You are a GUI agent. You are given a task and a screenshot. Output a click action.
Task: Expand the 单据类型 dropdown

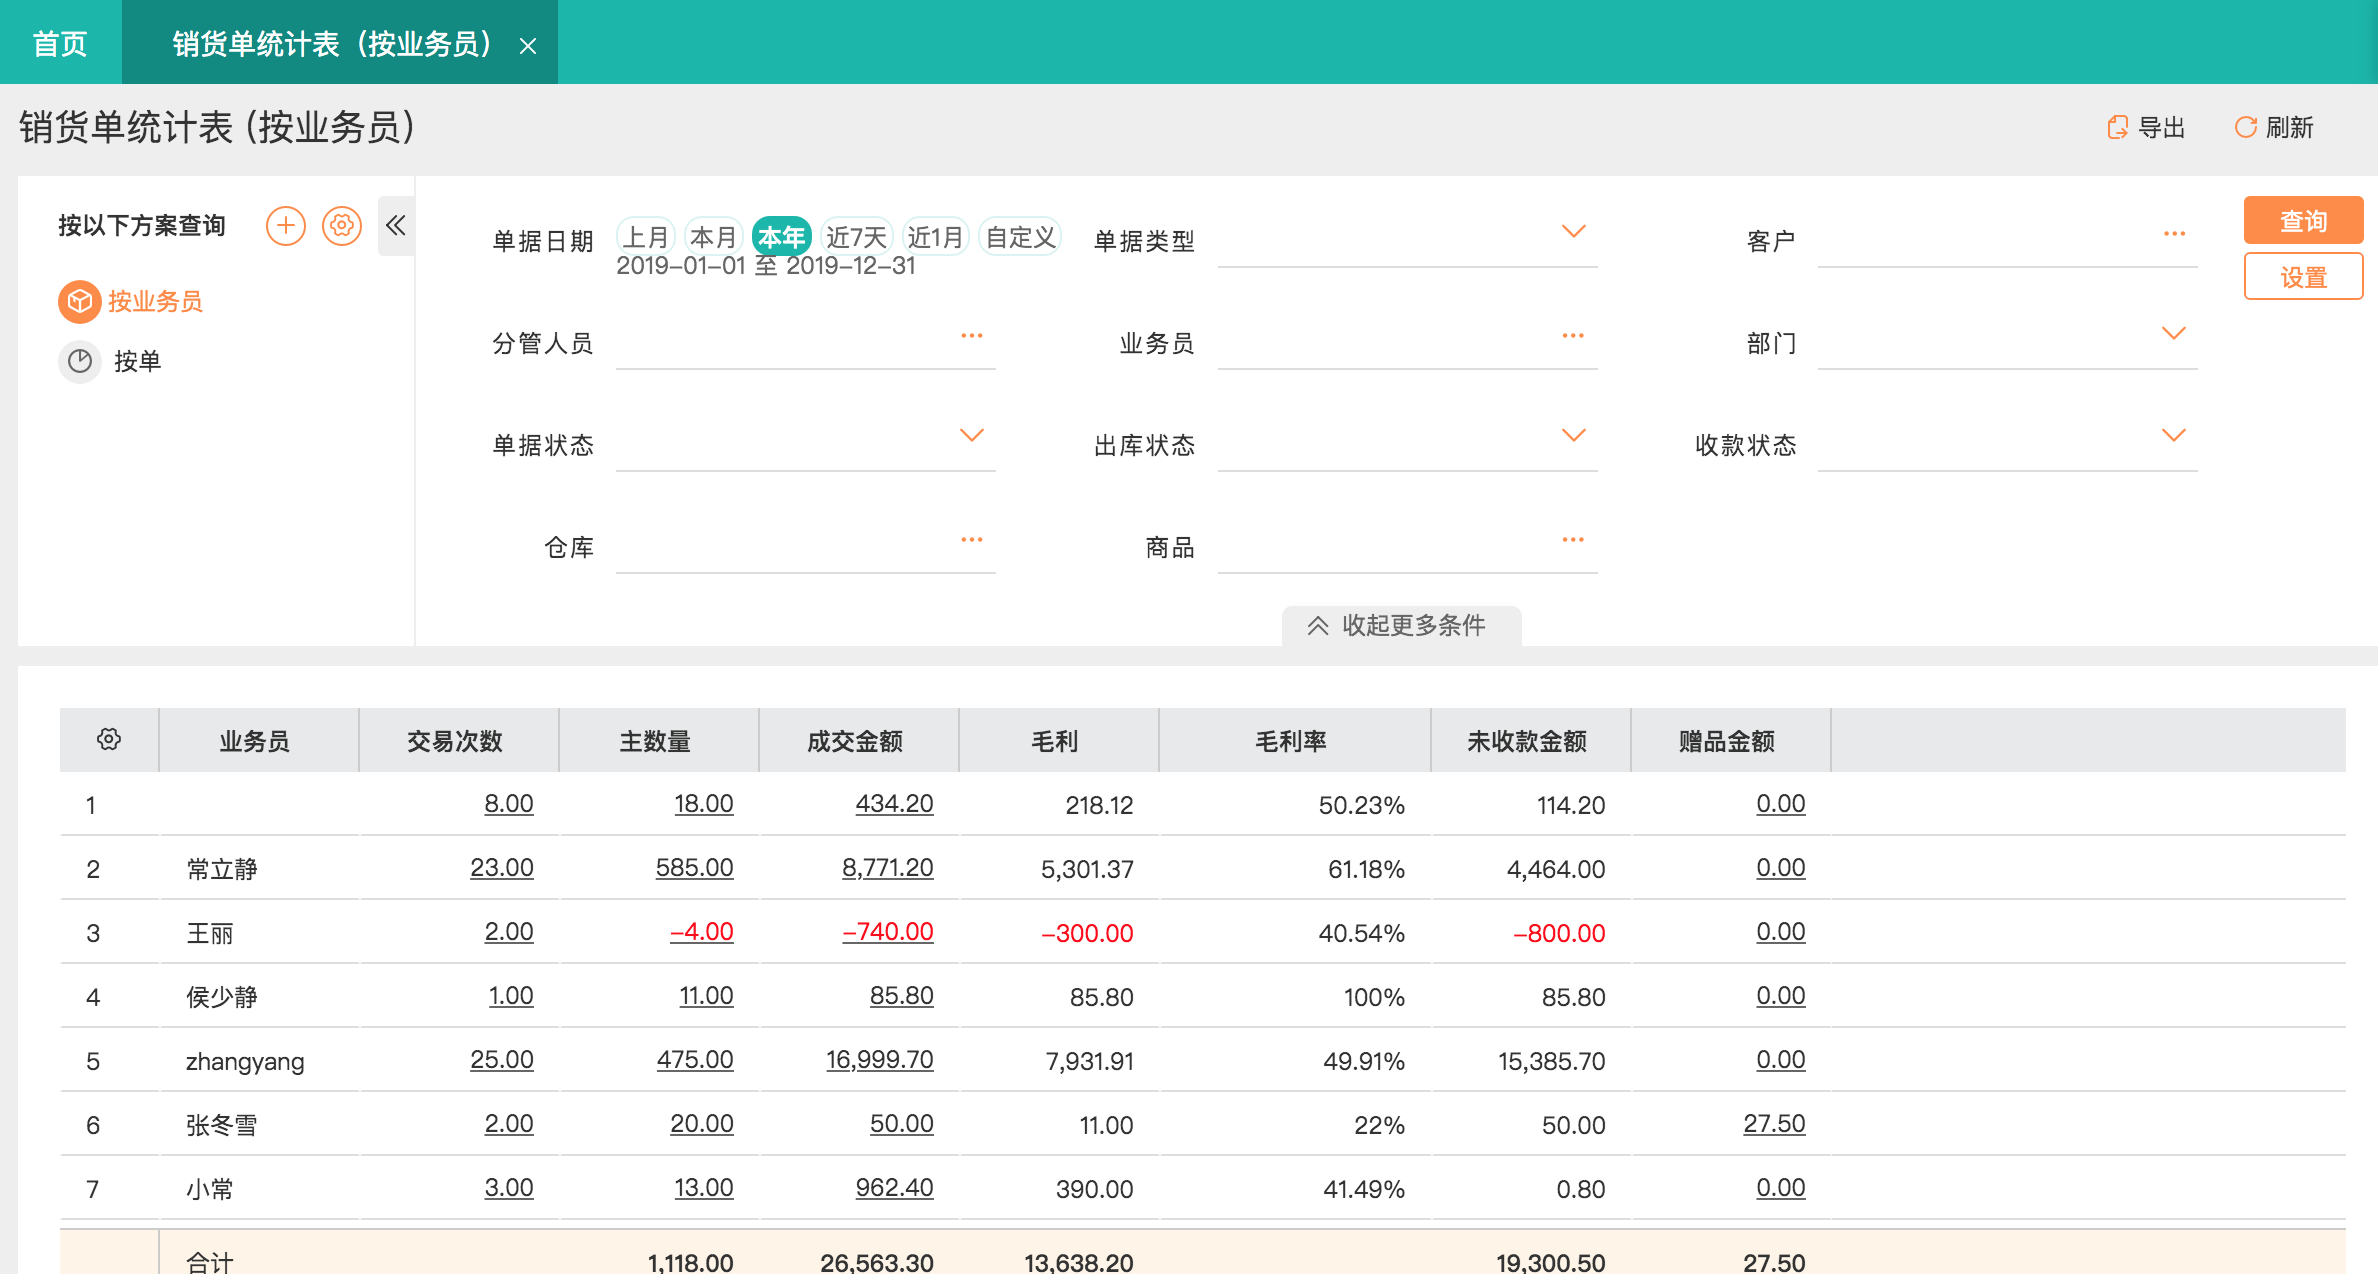coord(1571,233)
